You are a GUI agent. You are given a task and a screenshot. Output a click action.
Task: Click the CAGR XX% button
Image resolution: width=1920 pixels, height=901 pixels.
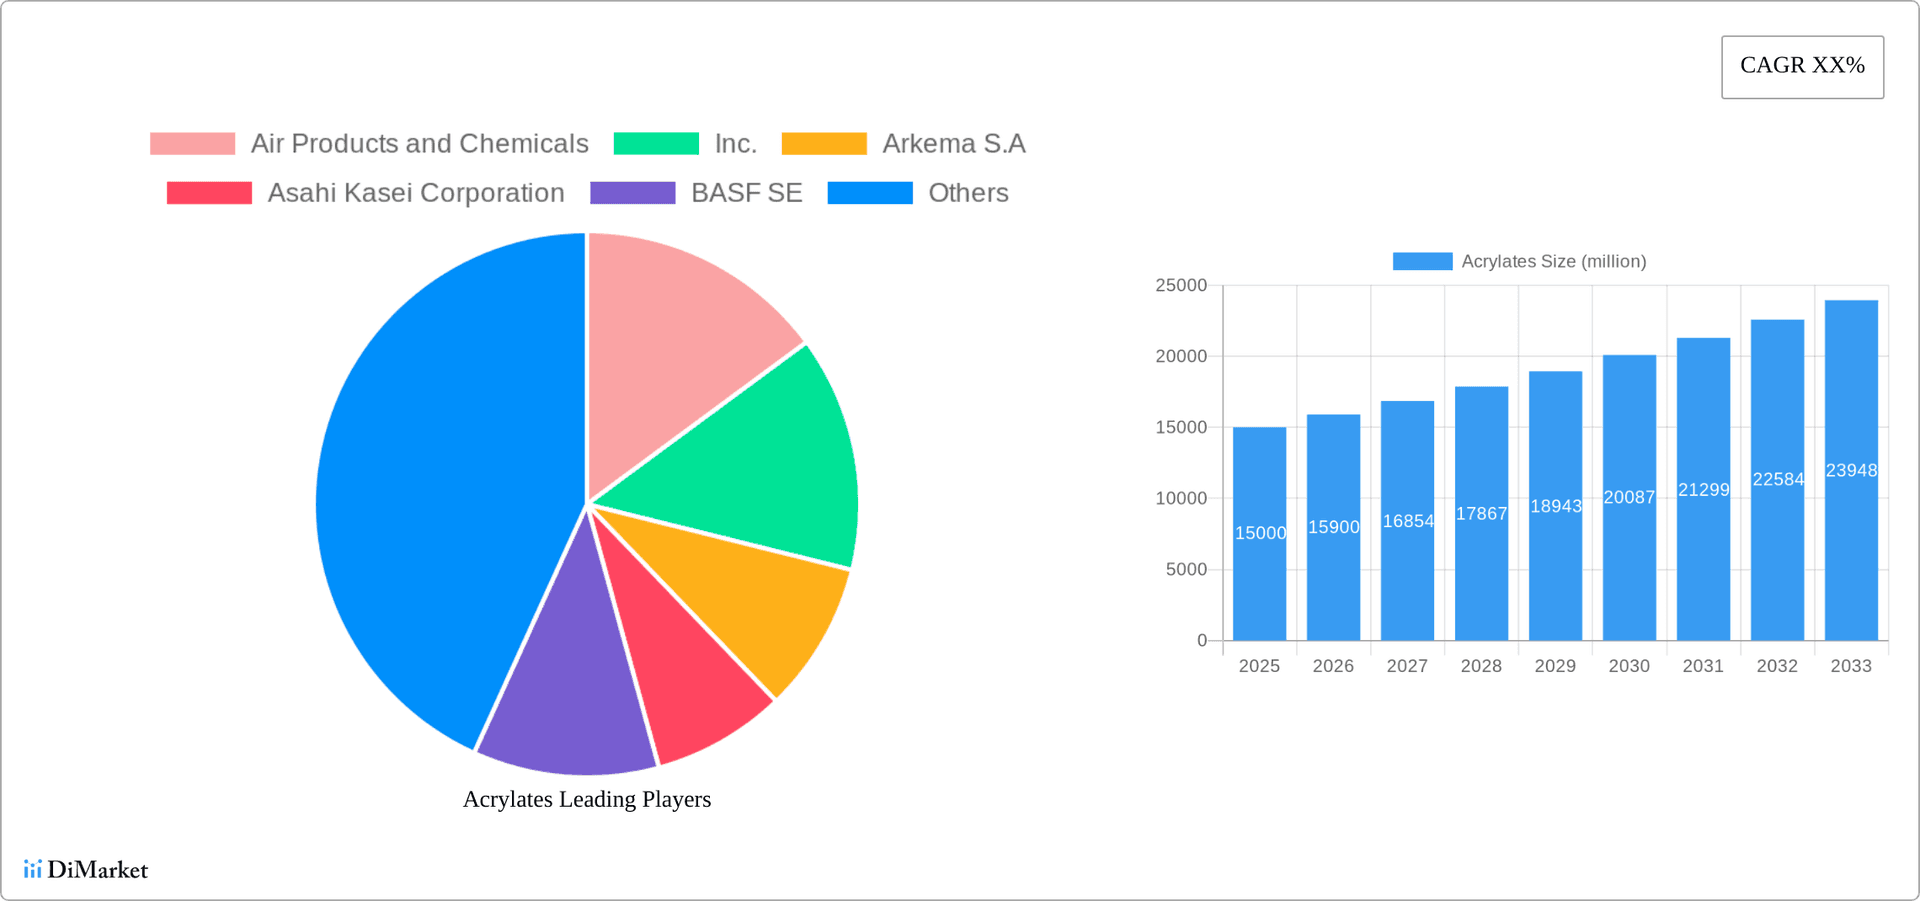click(x=1802, y=66)
